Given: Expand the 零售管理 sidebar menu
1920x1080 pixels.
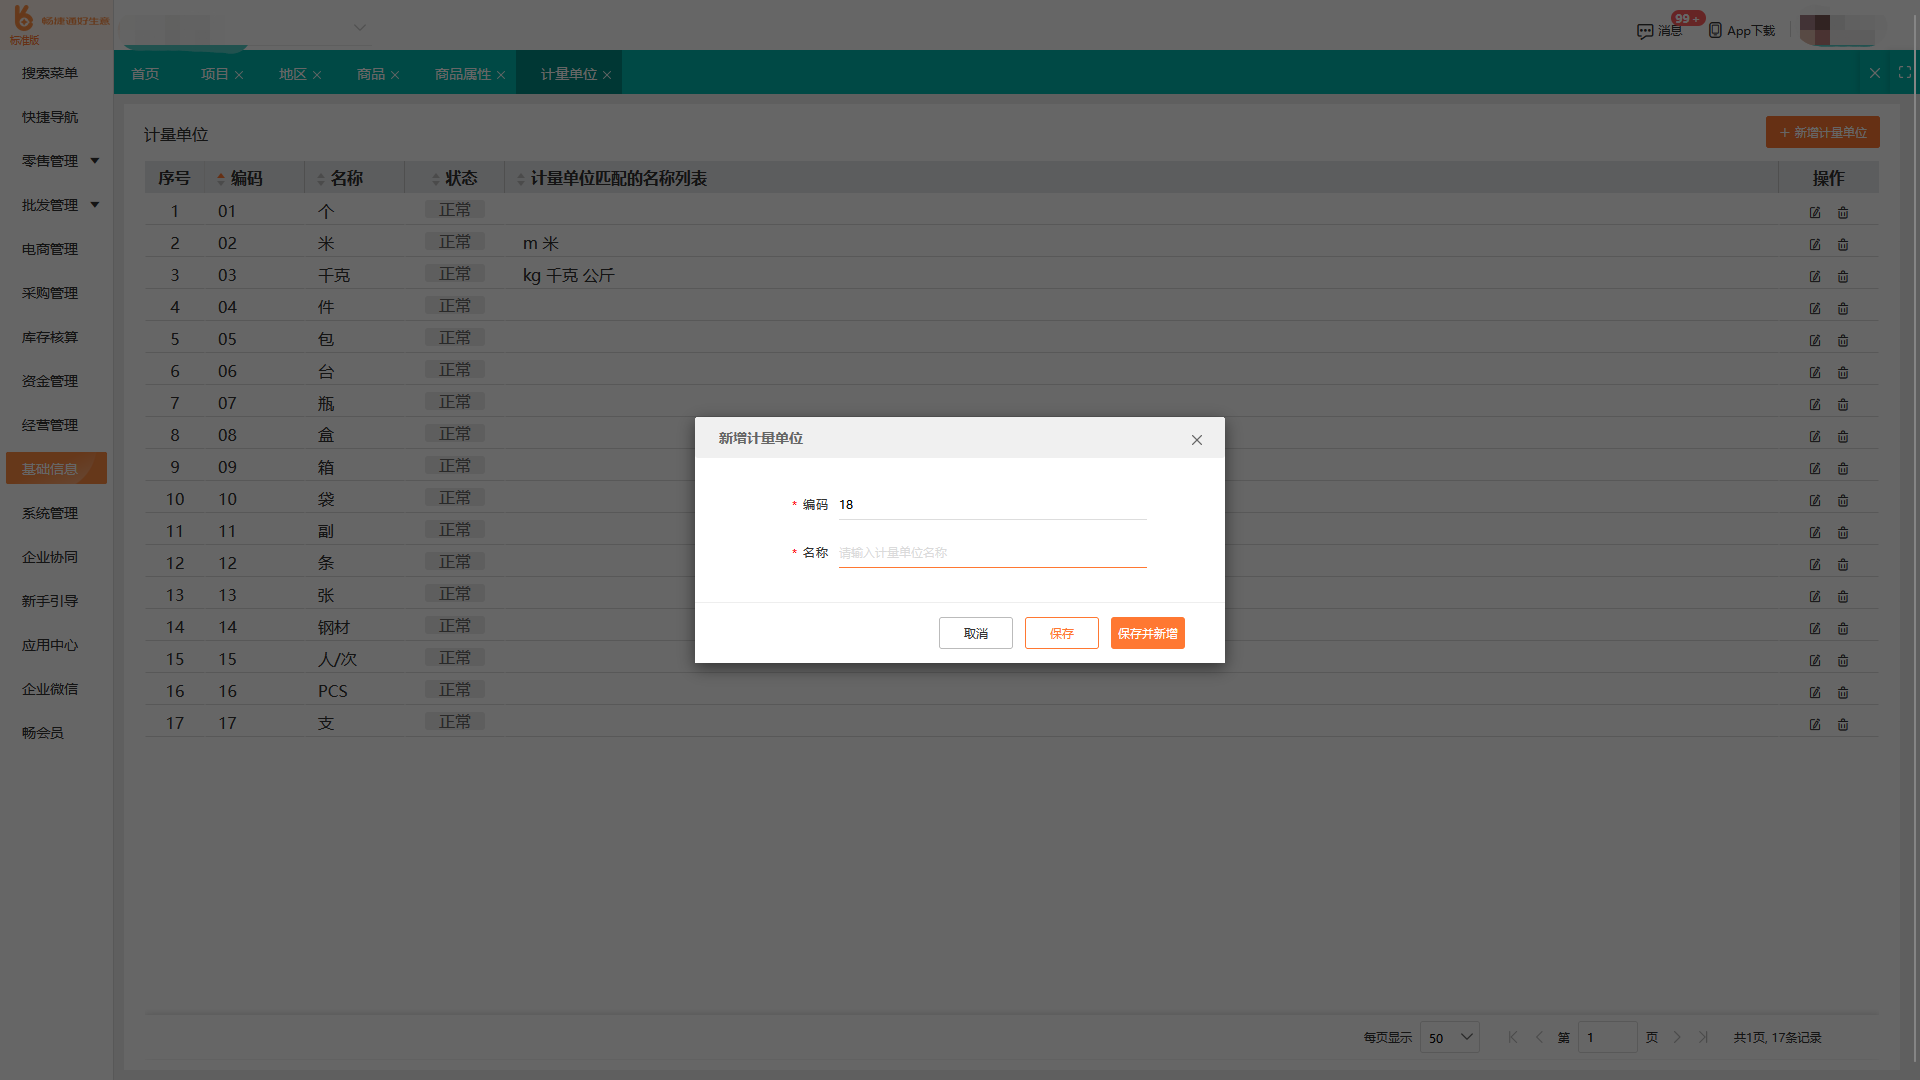Looking at the screenshot, I should click(x=57, y=161).
